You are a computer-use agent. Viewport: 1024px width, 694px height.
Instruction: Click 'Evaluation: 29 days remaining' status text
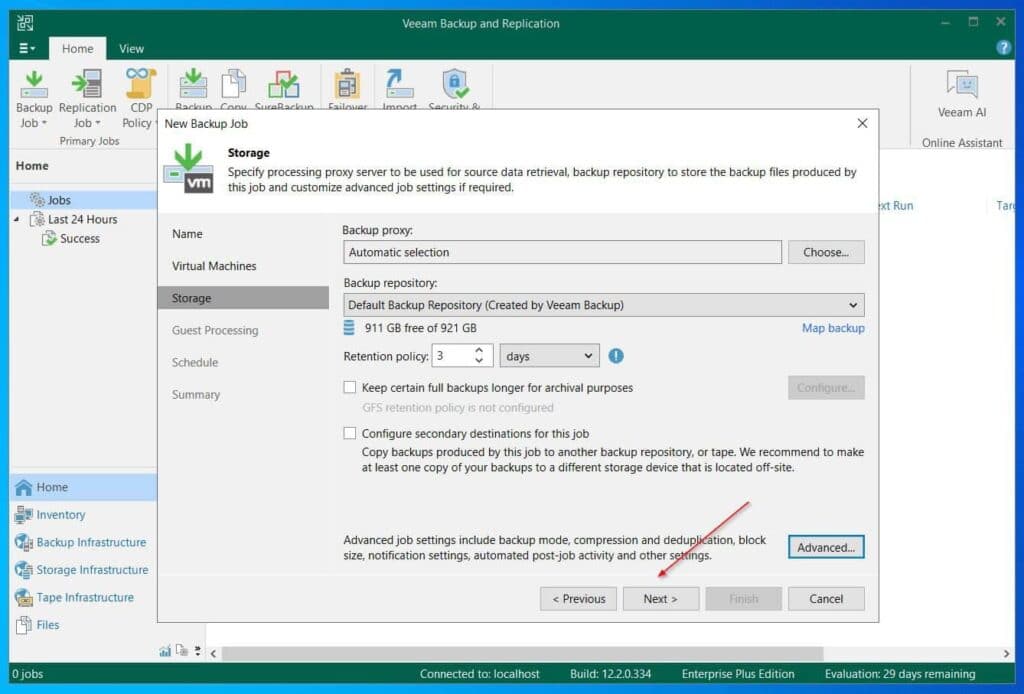pyautogui.click(x=900, y=674)
